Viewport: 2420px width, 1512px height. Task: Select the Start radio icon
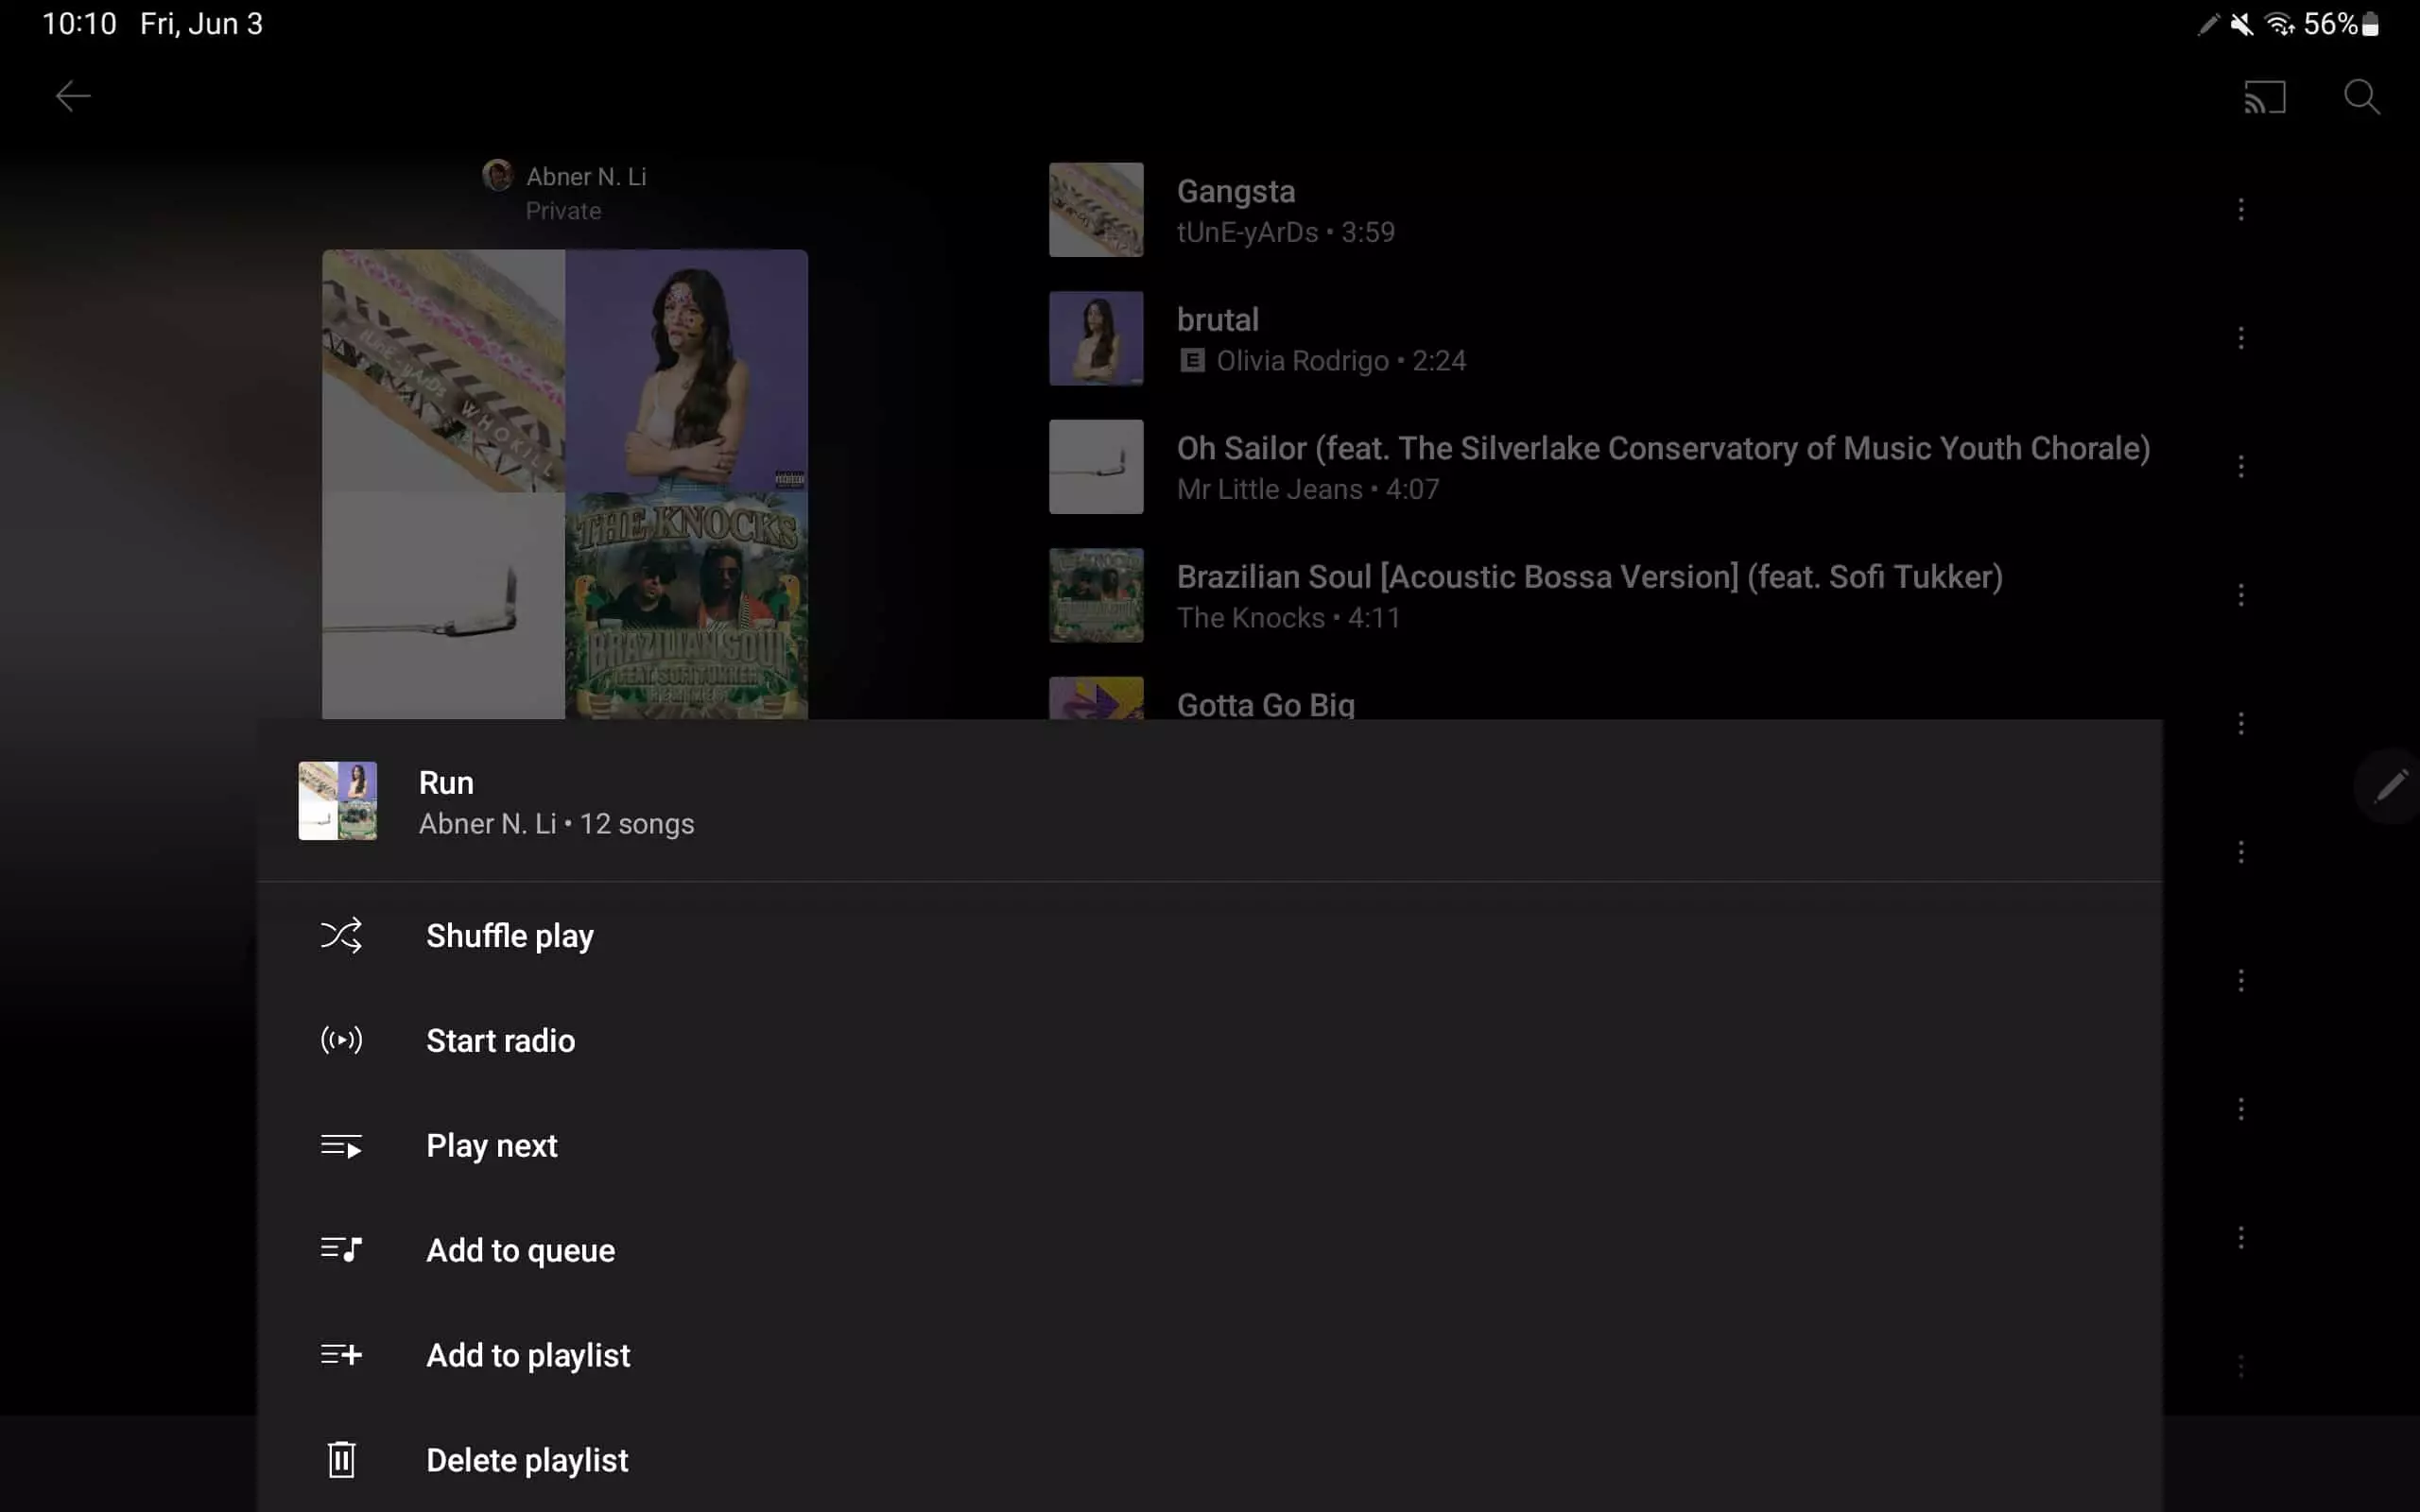point(341,1039)
